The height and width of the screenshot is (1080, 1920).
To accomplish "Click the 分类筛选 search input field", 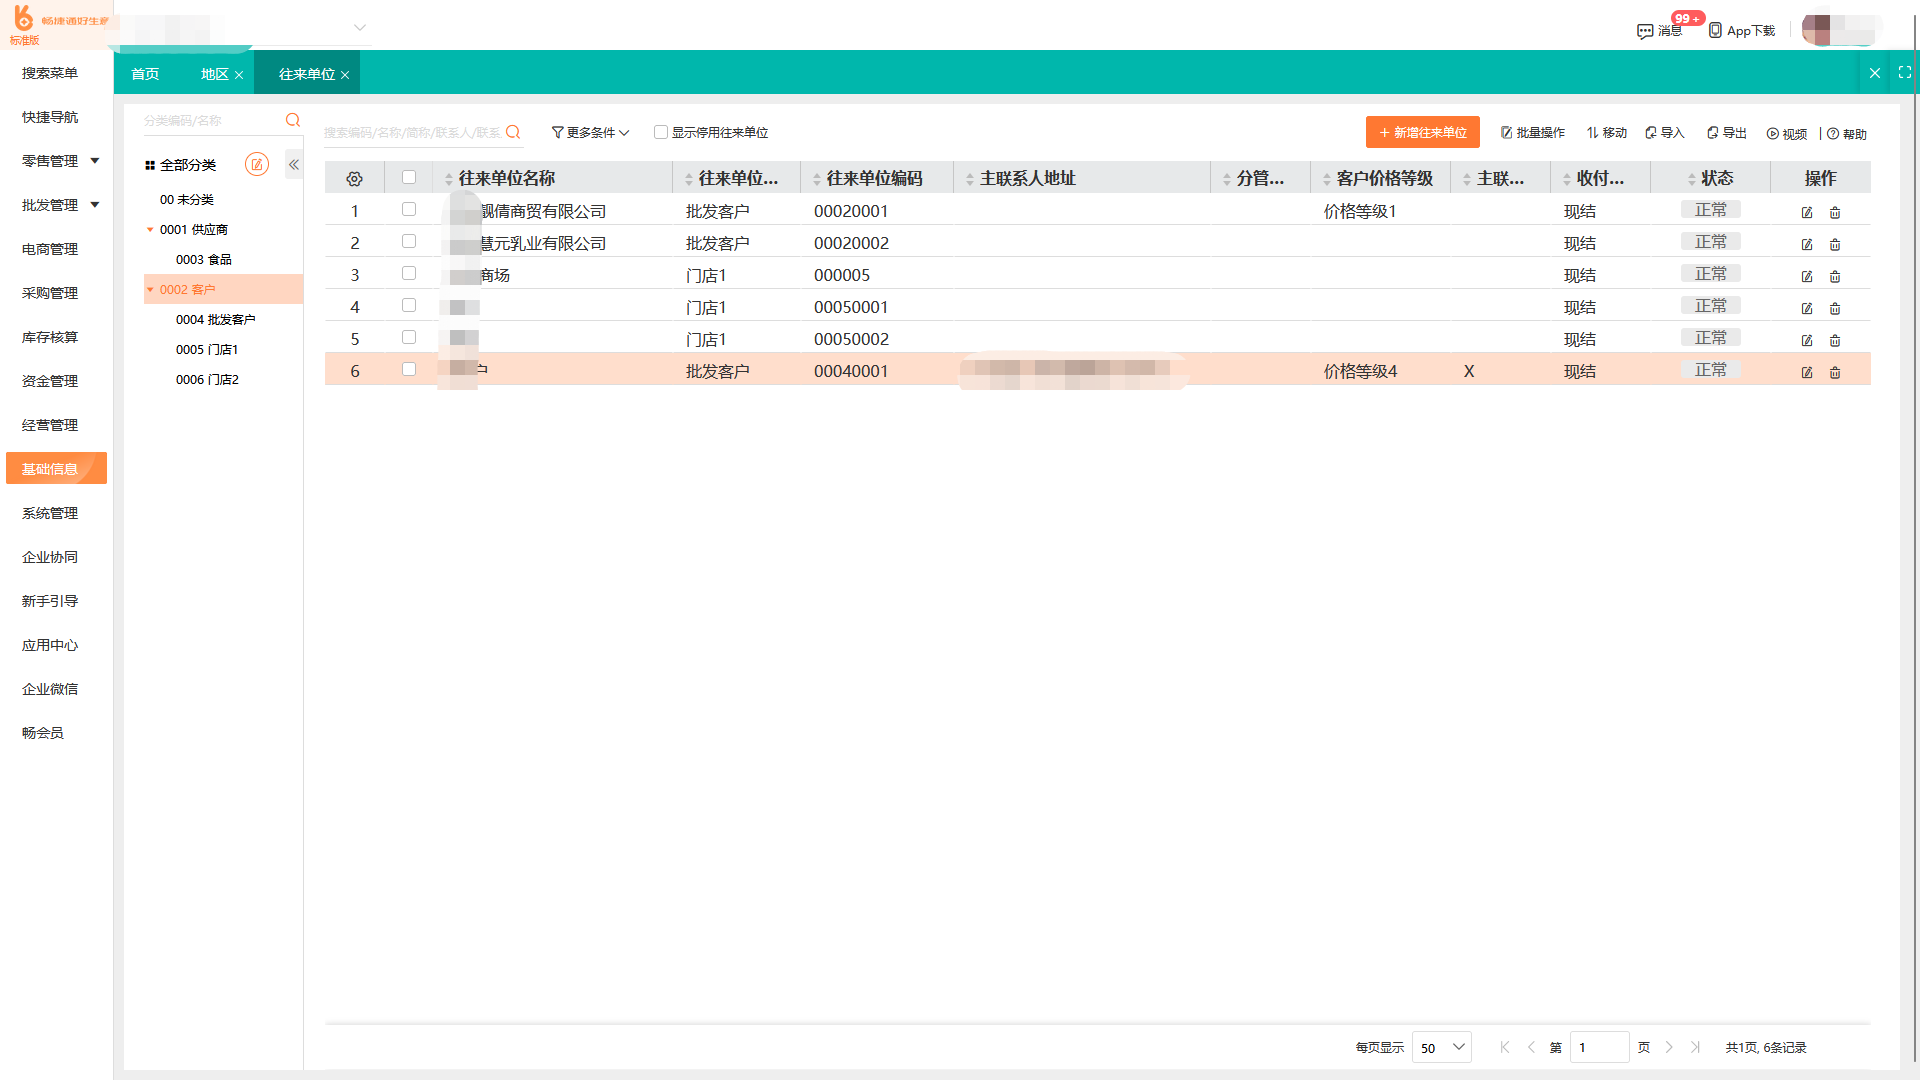I will (x=204, y=119).
